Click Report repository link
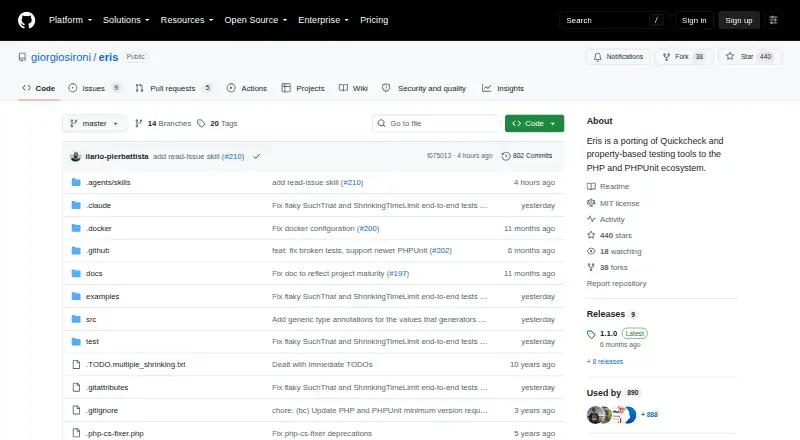 click(x=616, y=283)
